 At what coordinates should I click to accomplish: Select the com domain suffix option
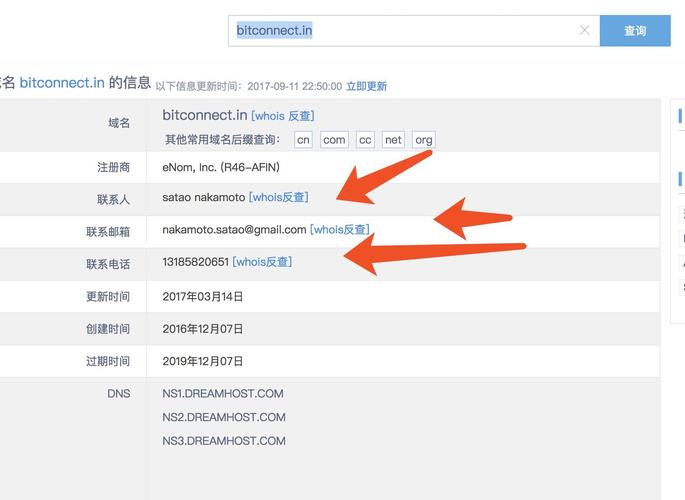click(x=334, y=140)
